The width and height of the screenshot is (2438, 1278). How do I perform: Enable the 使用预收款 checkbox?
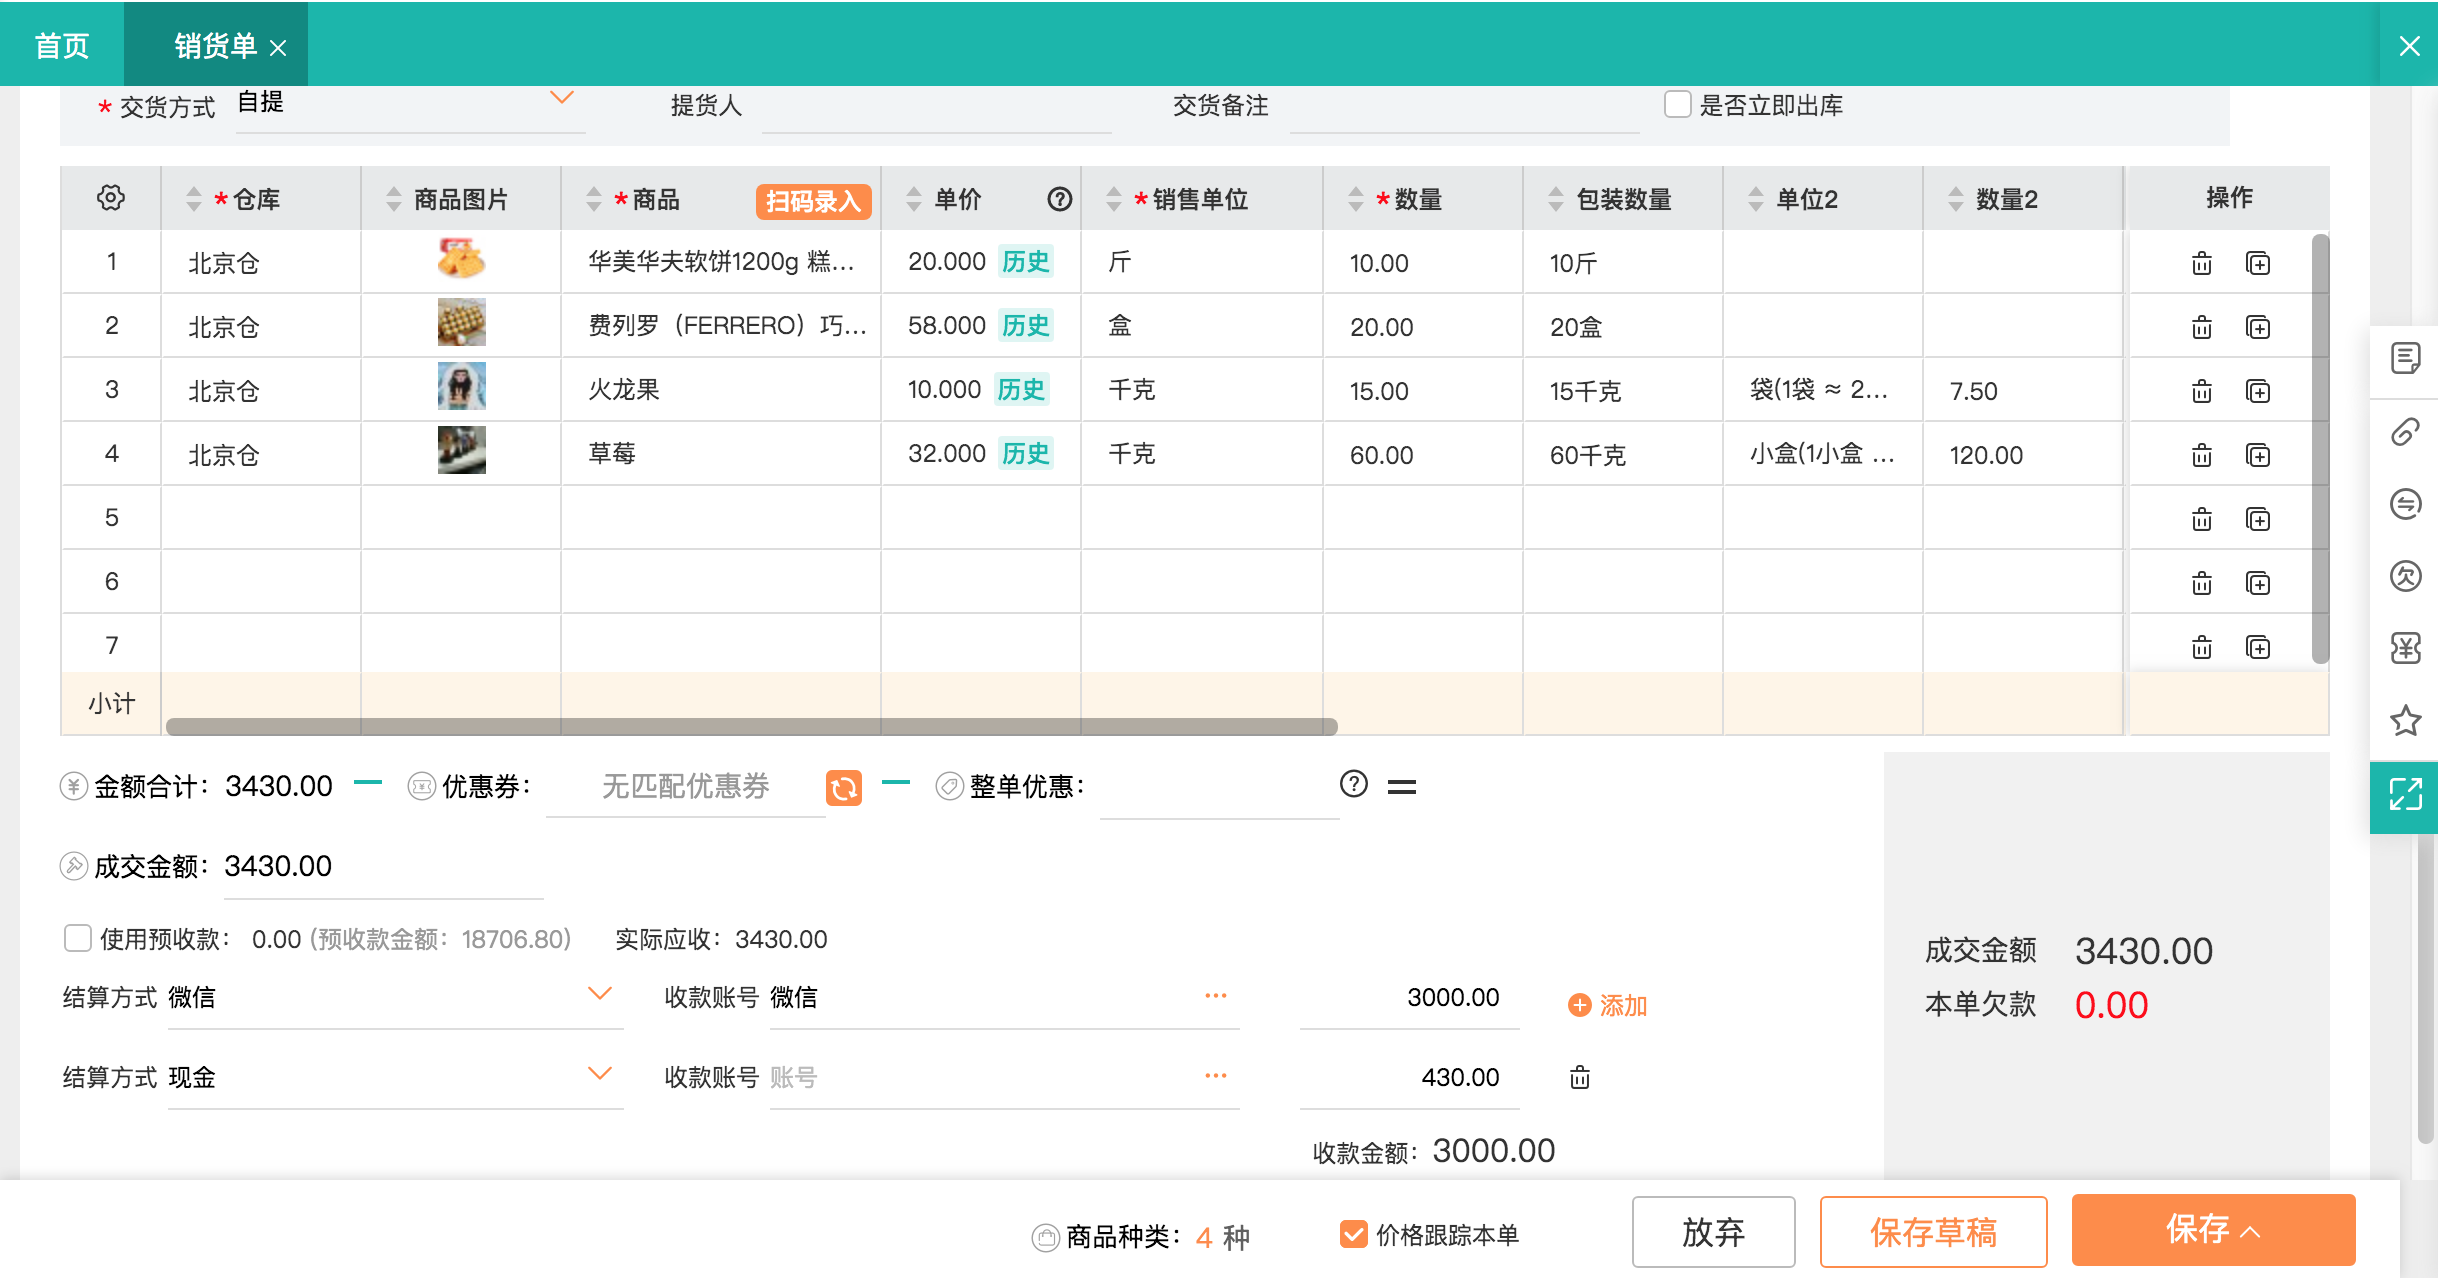point(76,936)
